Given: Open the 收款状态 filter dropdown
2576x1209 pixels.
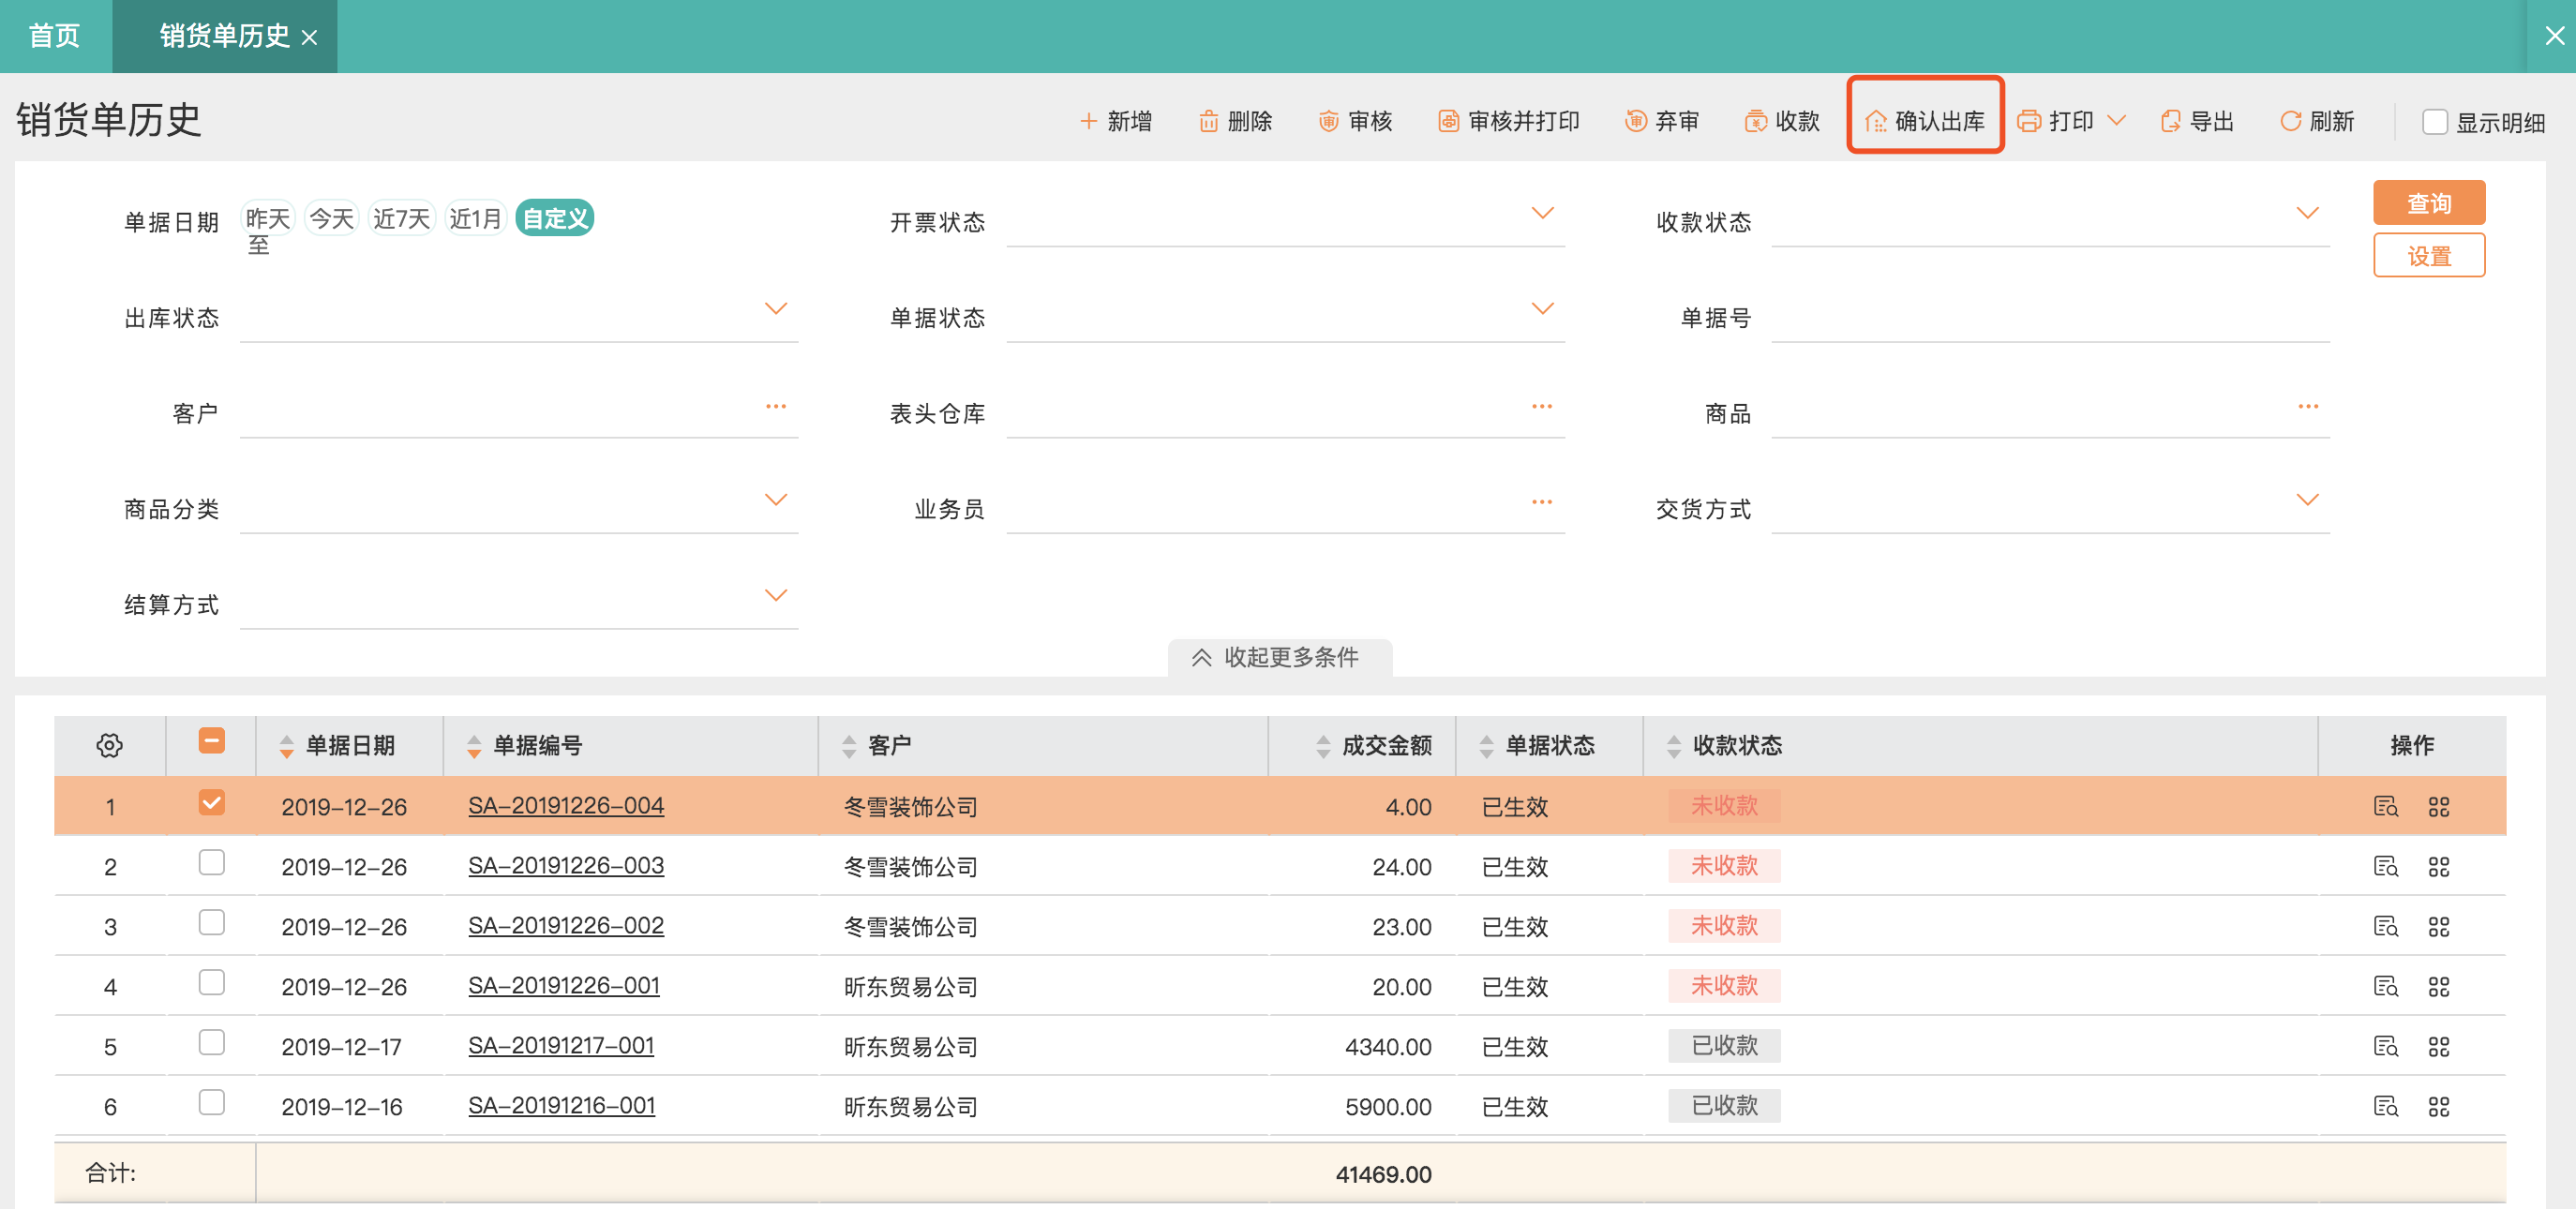Looking at the screenshot, I should pos(2300,214).
